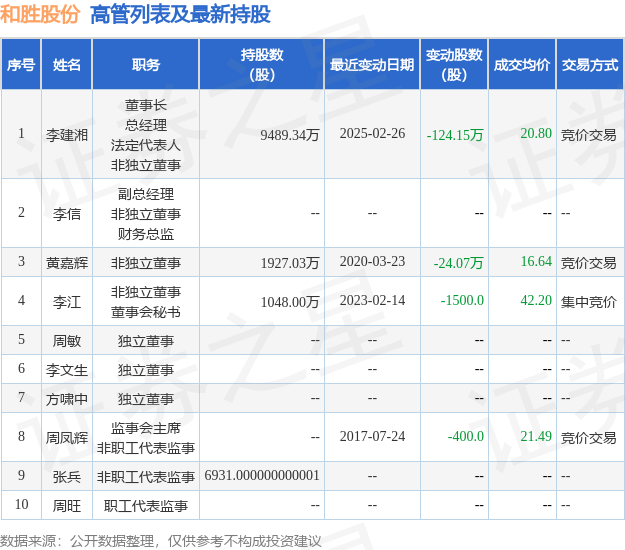Click the 集中竞价 transaction type cell
625x550 pixels.
click(589, 300)
